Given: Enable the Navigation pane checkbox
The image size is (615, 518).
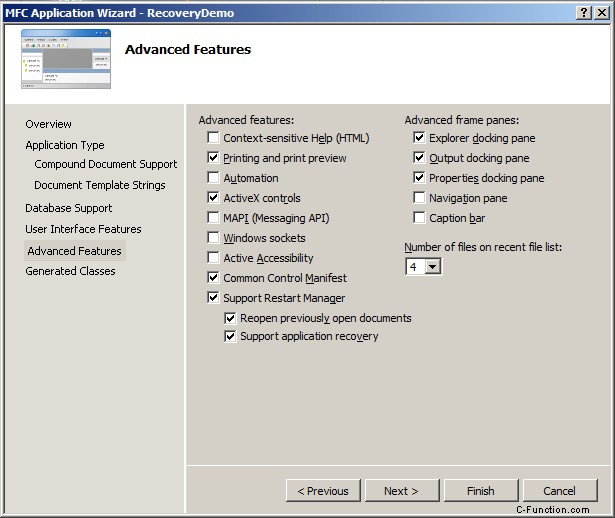Looking at the screenshot, I should point(419,198).
